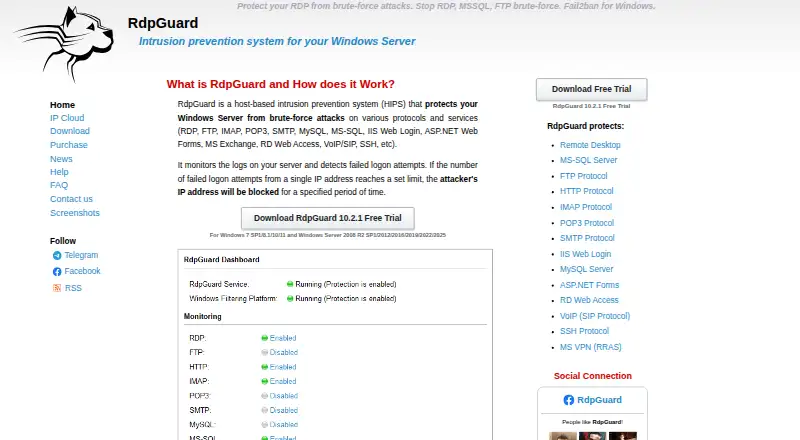800x440 pixels.
Task: Click RdpGuard link in Social Connection box
Action: point(599,400)
